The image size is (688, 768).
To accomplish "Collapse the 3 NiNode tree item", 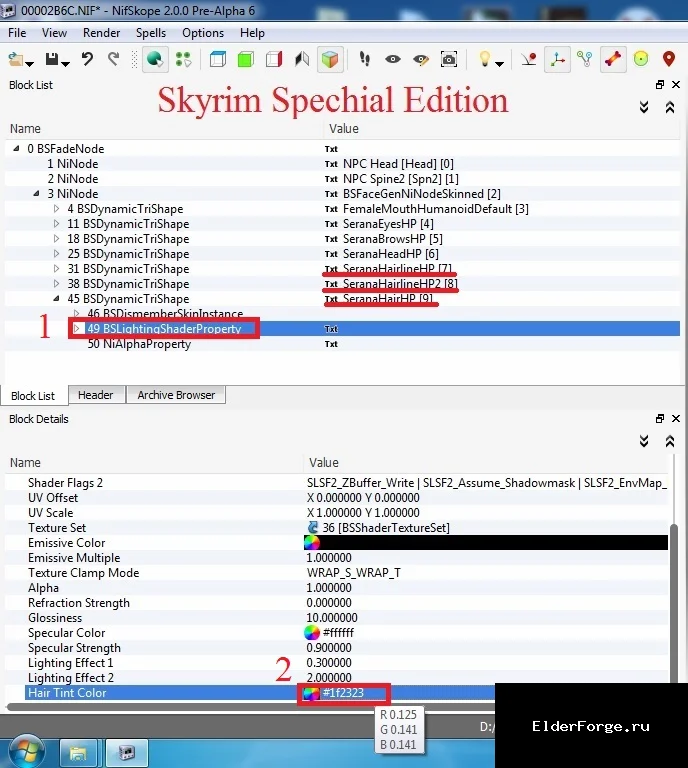I will pos(43,194).
